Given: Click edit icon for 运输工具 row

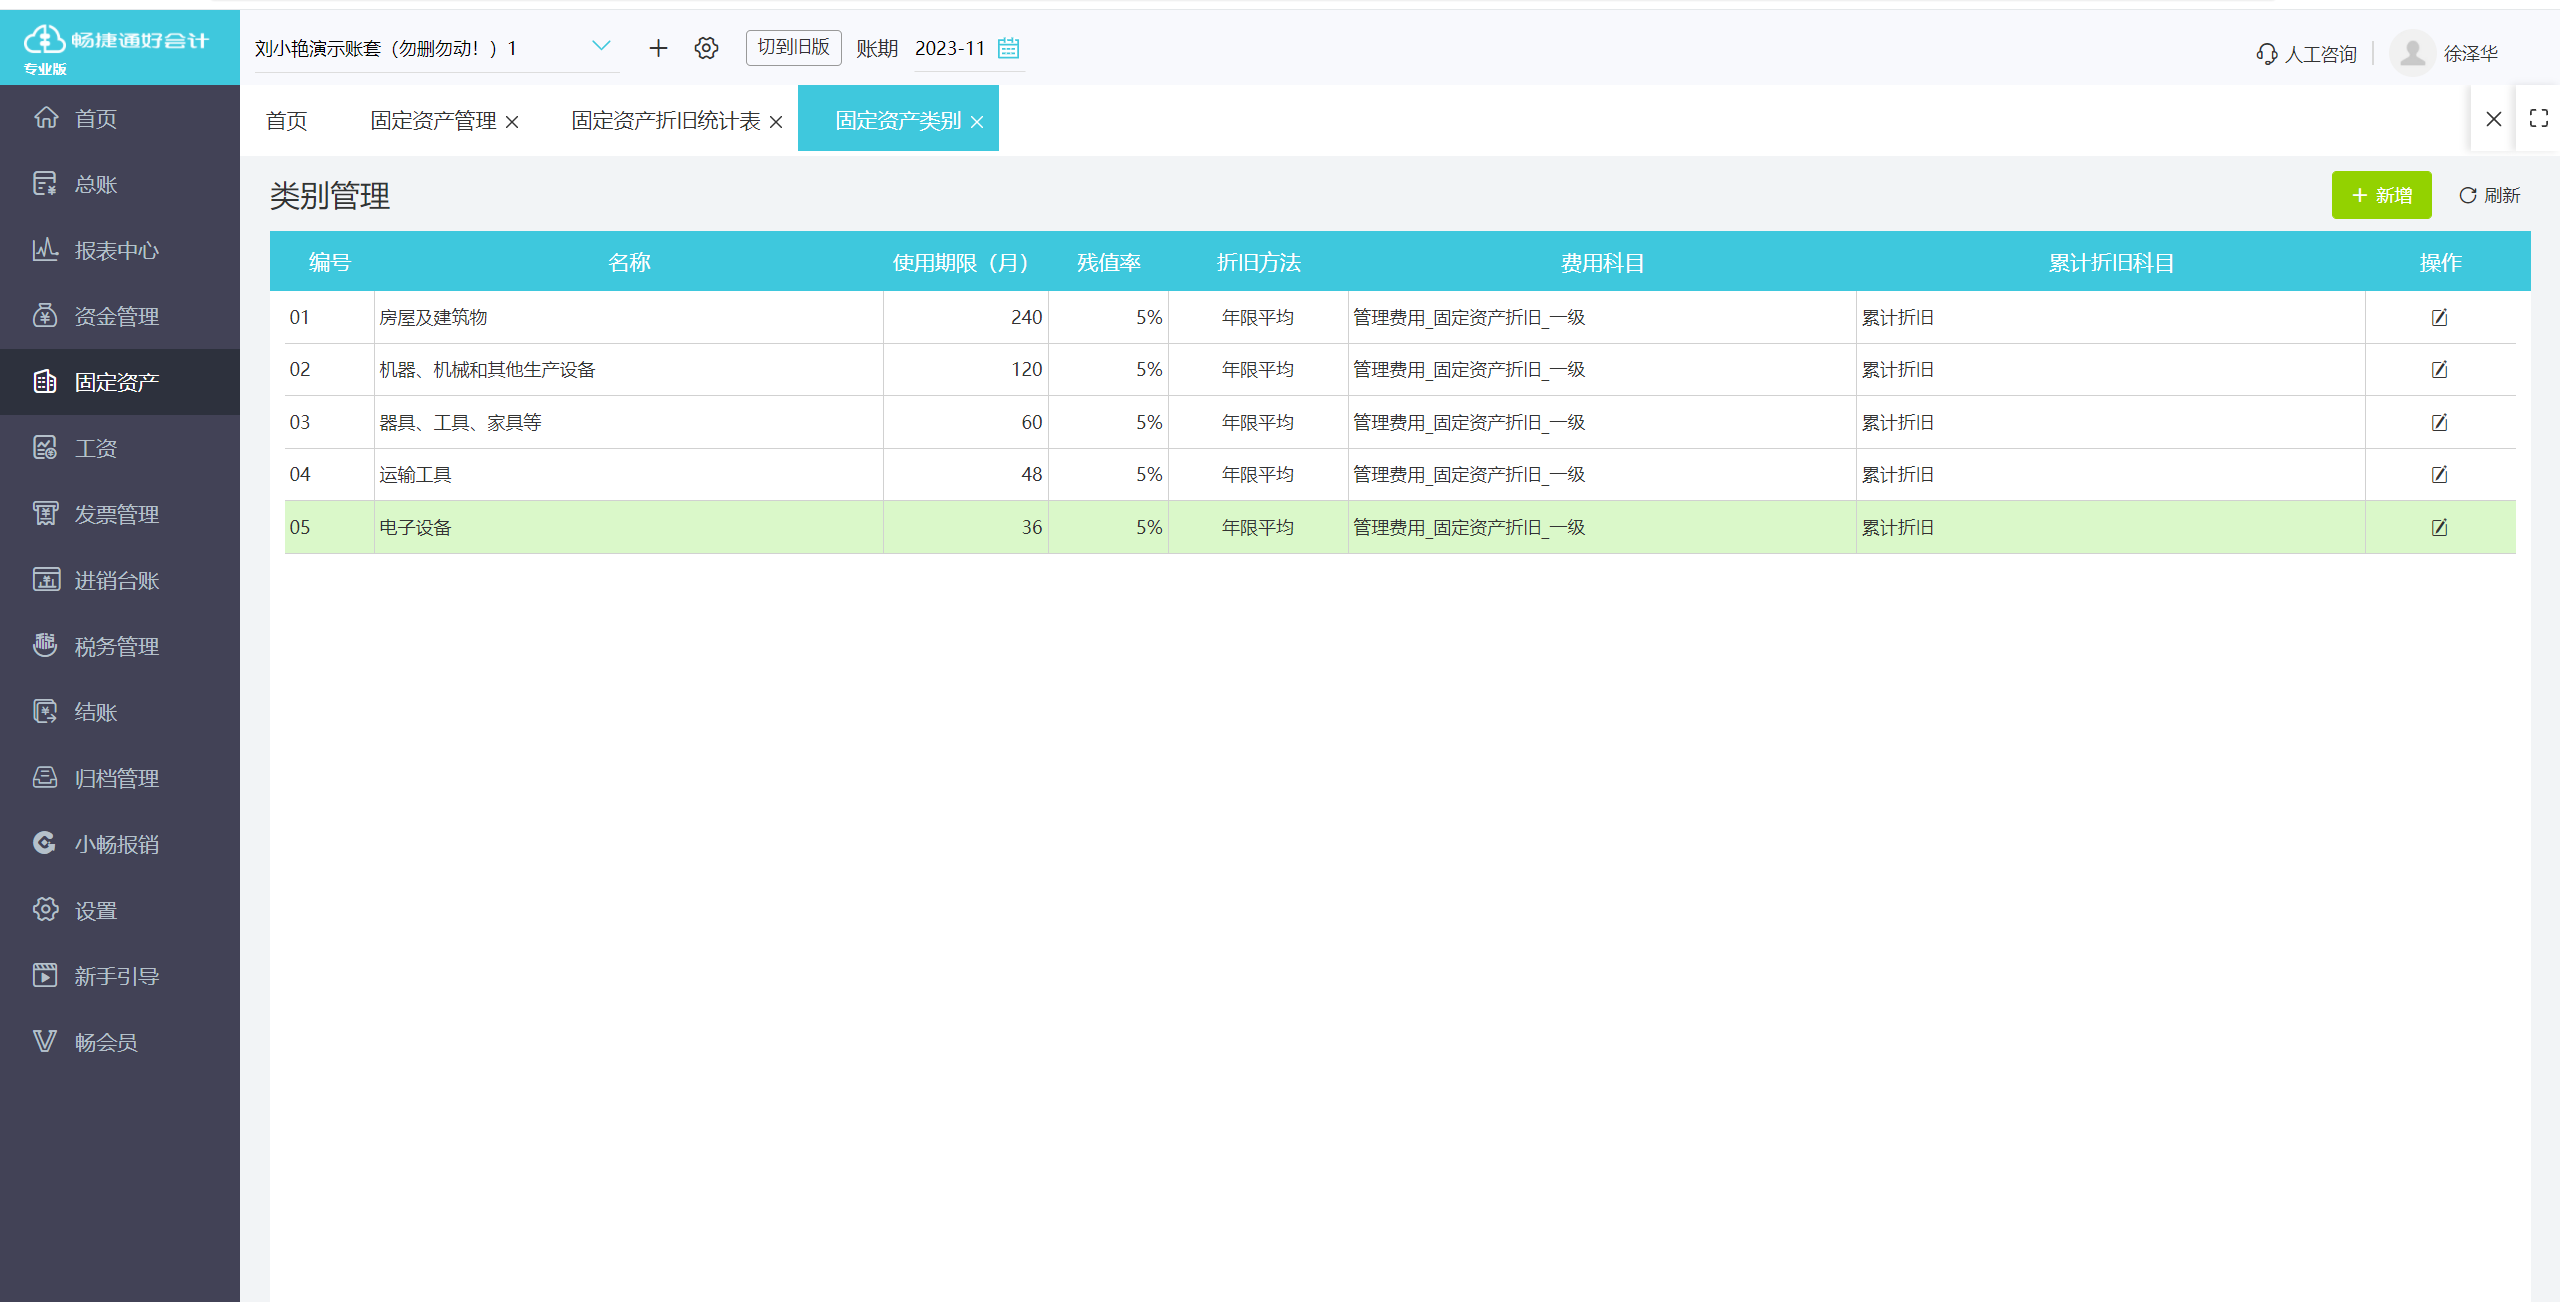Looking at the screenshot, I should coord(2440,475).
